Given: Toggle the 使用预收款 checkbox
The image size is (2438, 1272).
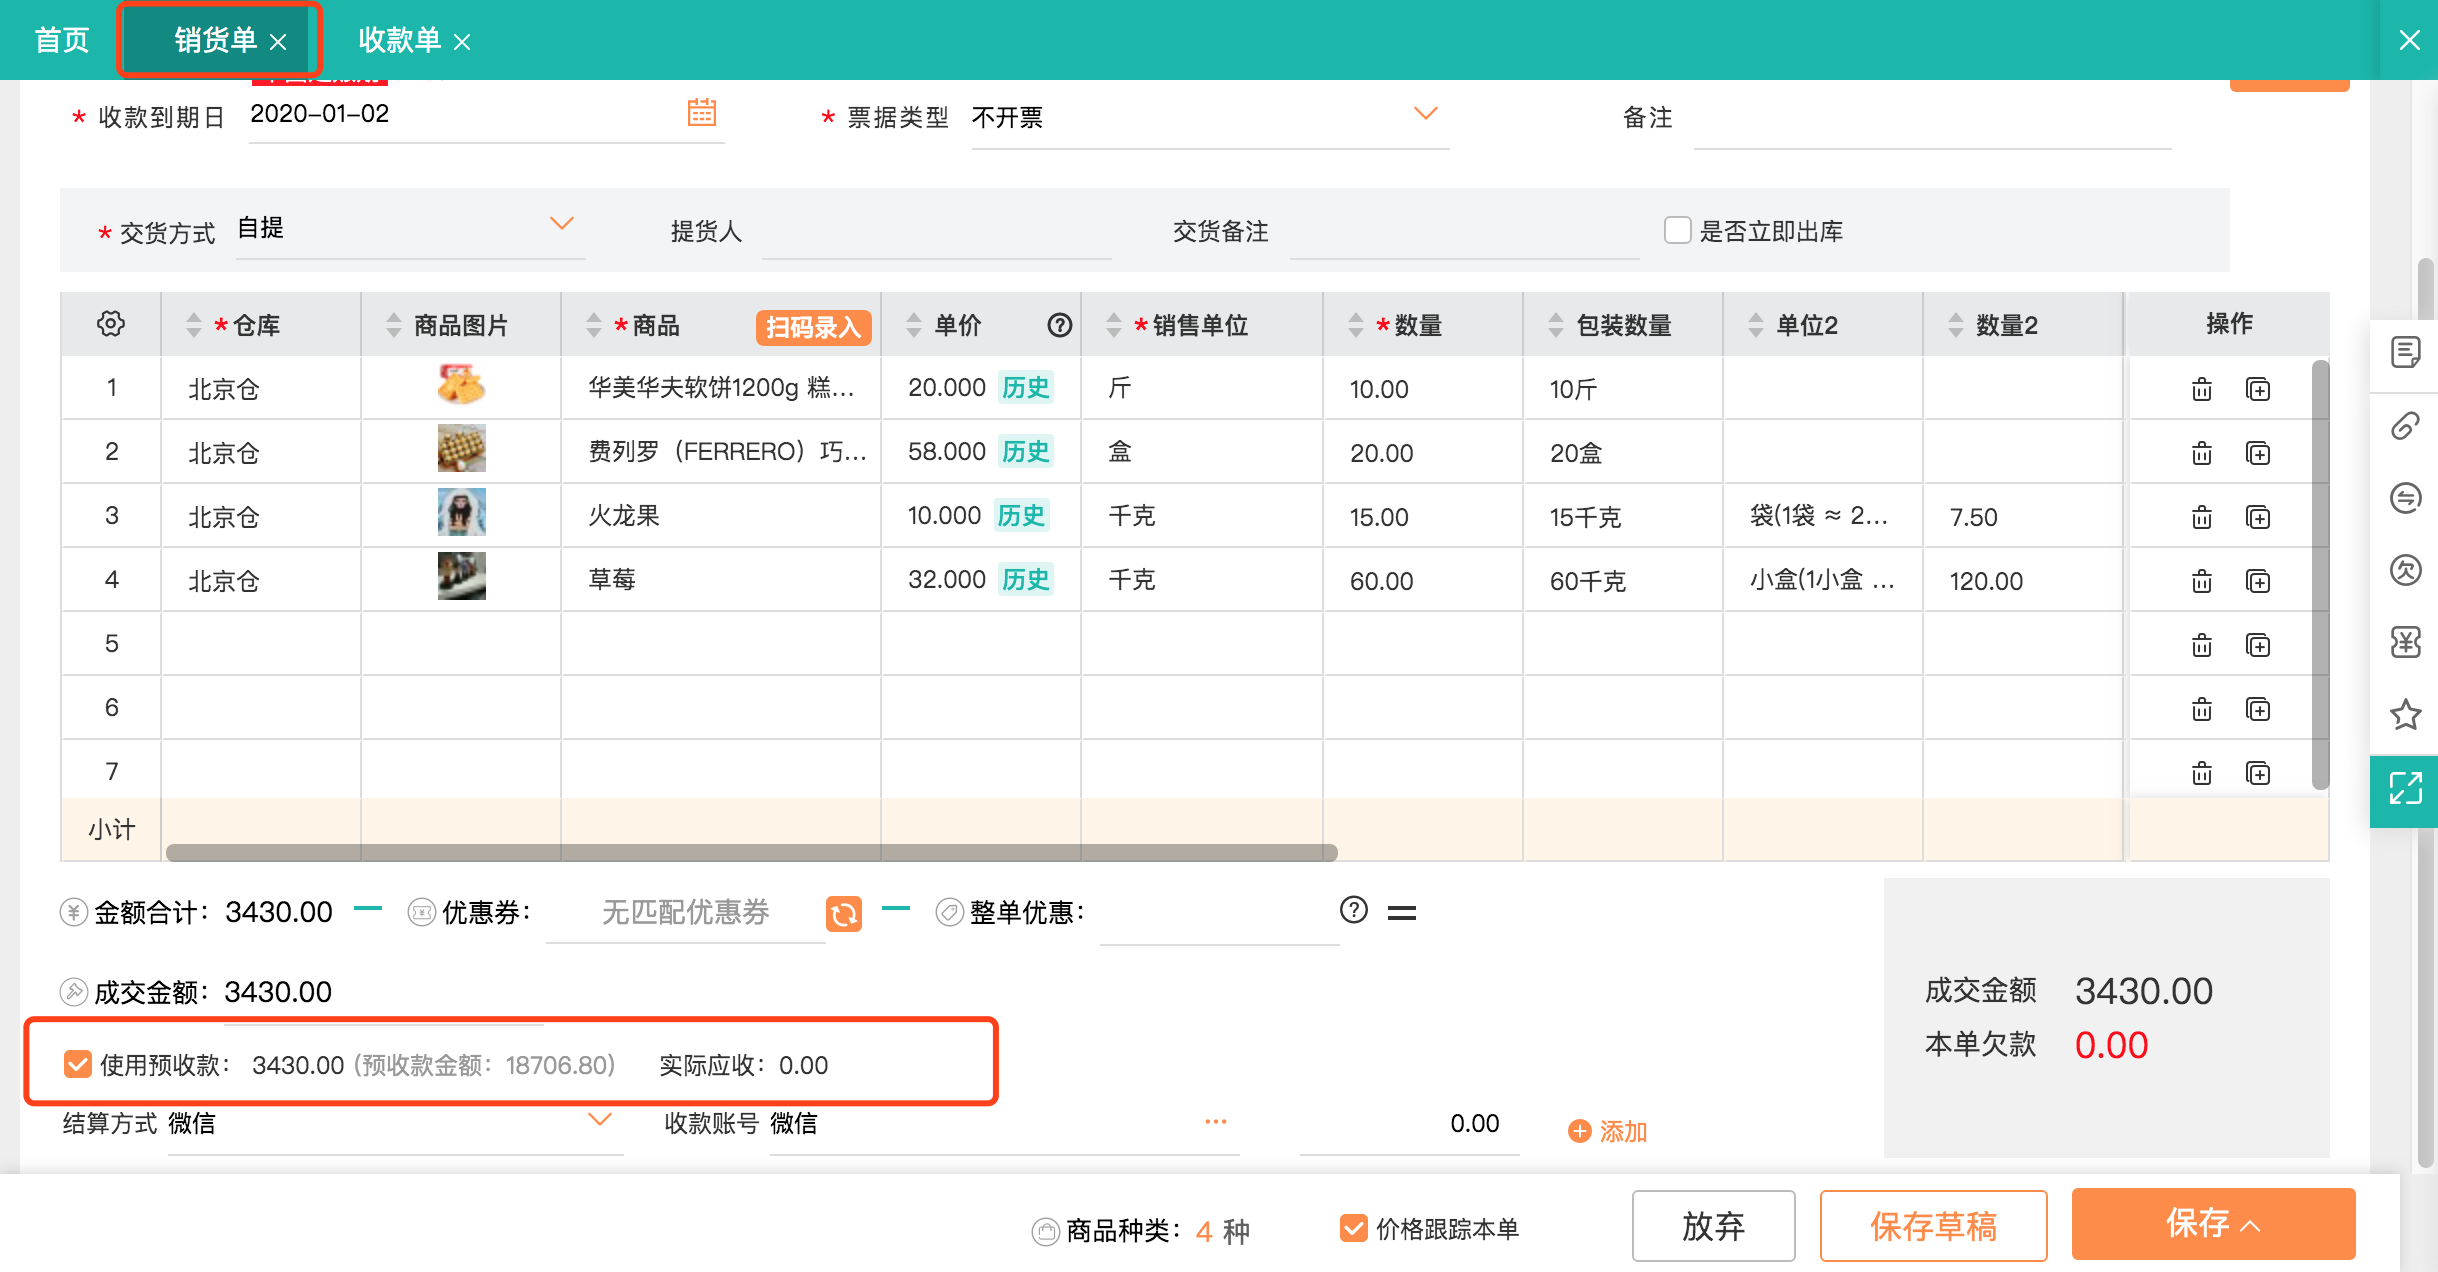Looking at the screenshot, I should (x=74, y=1064).
